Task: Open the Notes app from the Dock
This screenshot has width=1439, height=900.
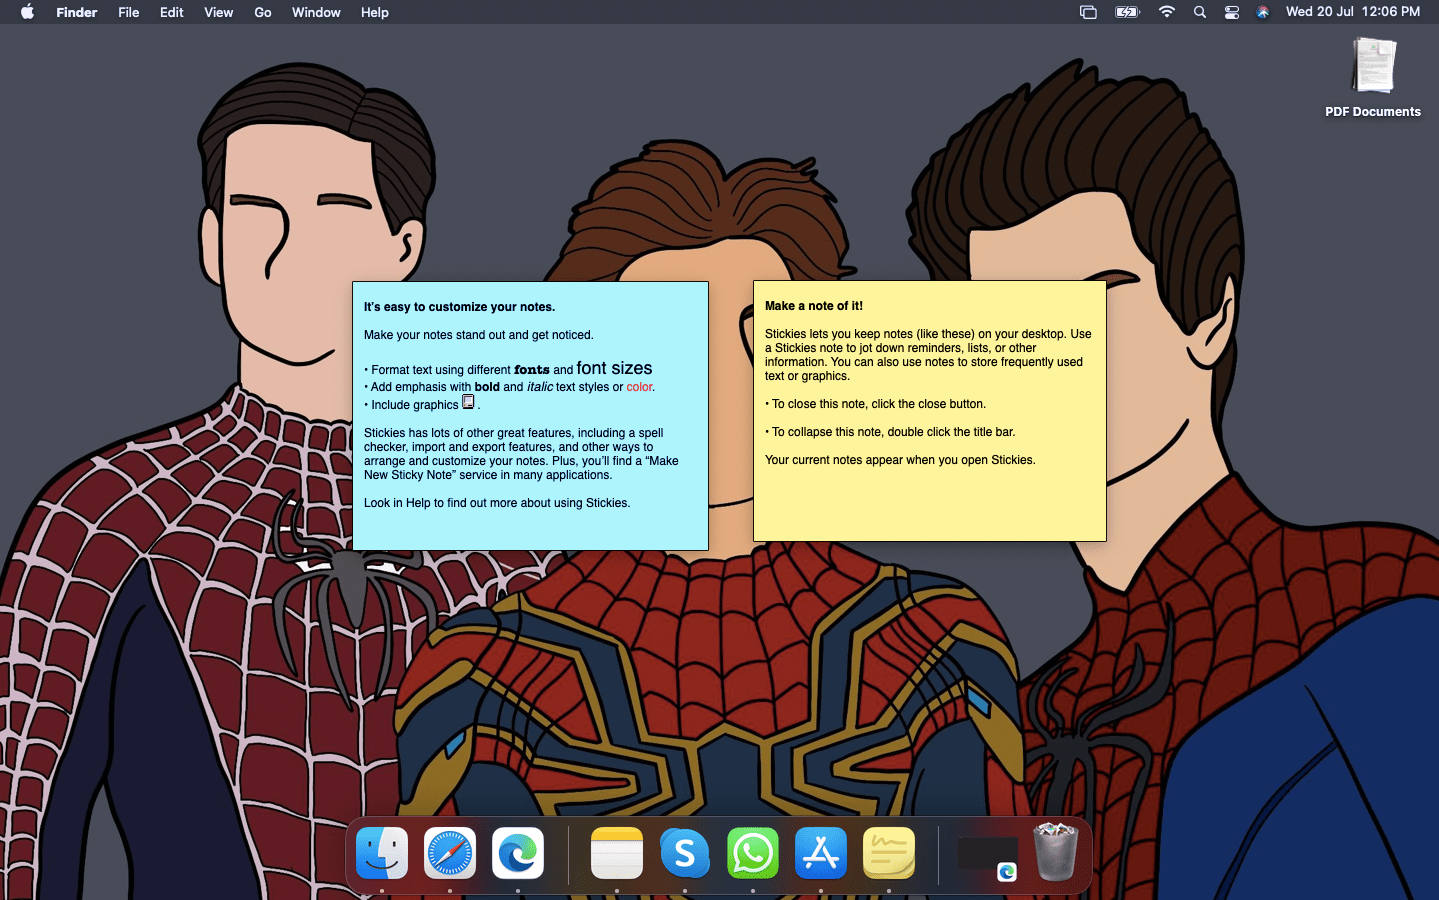Action: (x=616, y=853)
